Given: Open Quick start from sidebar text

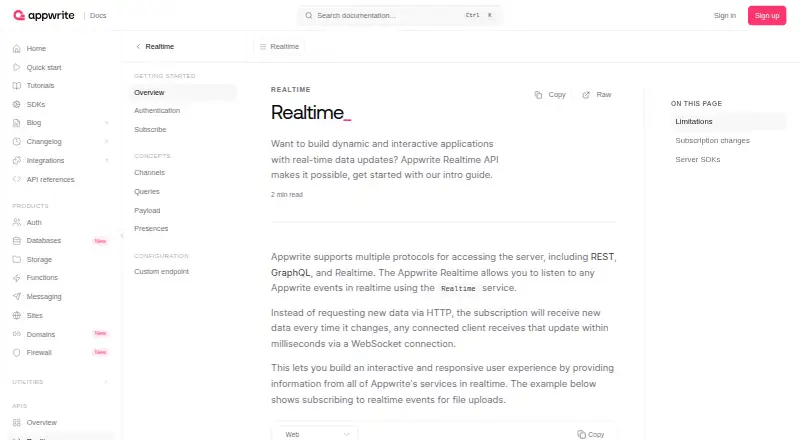Looking at the screenshot, I should (44, 67).
